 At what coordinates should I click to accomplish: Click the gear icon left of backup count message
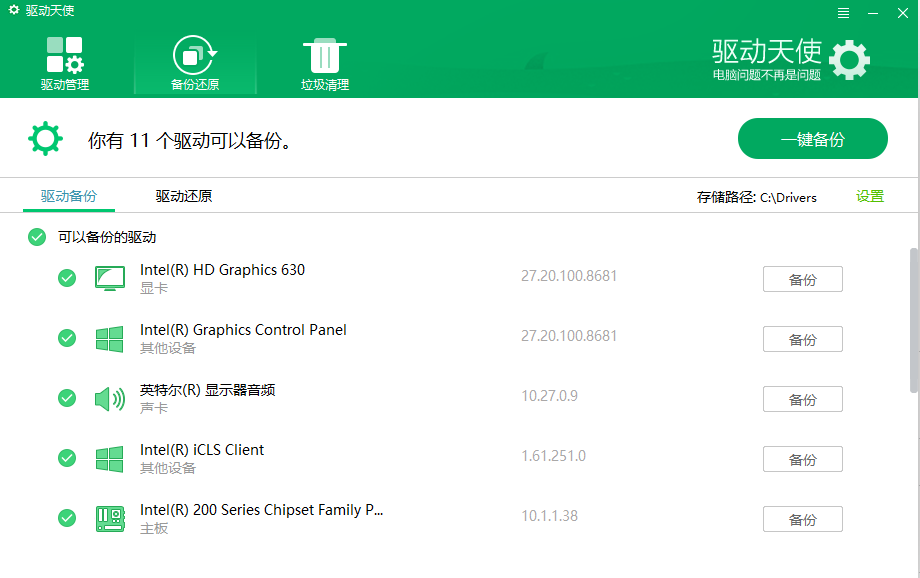click(45, 138)
